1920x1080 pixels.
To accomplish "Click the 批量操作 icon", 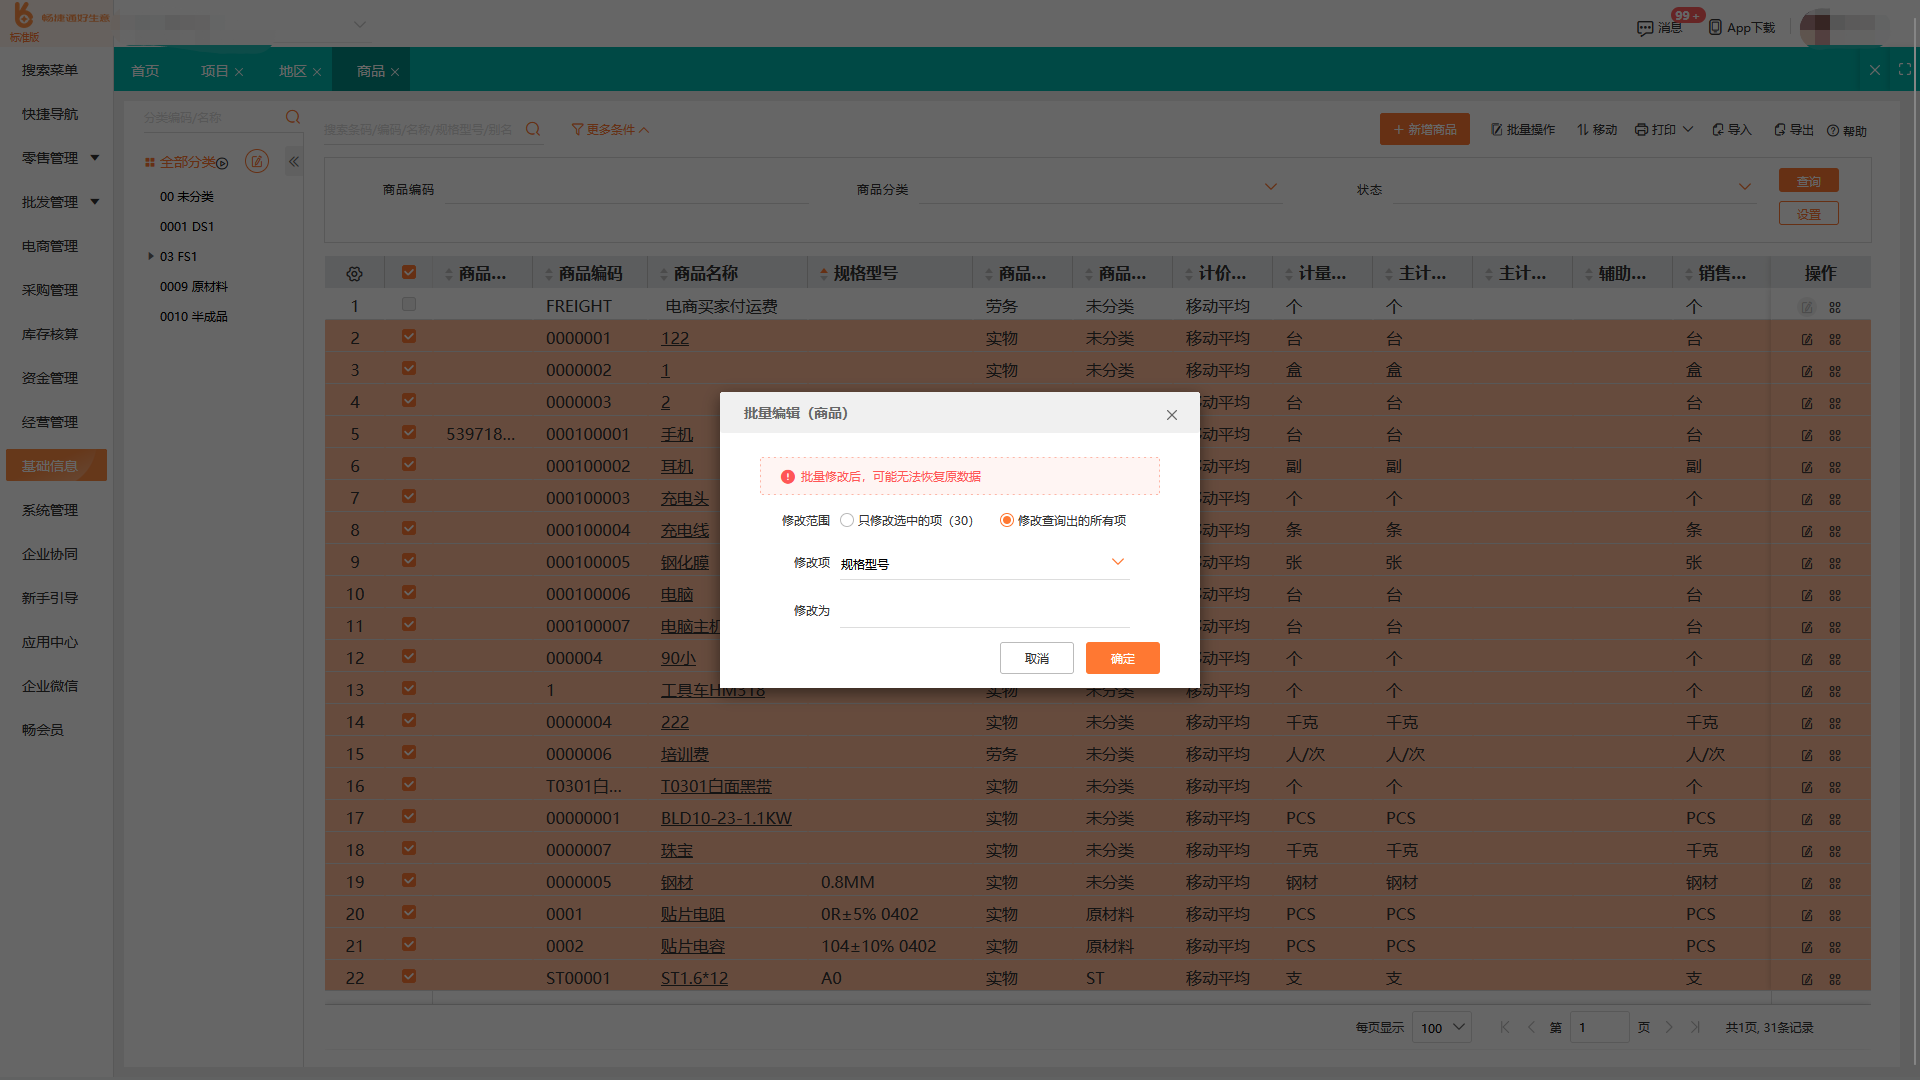I will (x=1523, y=129).
